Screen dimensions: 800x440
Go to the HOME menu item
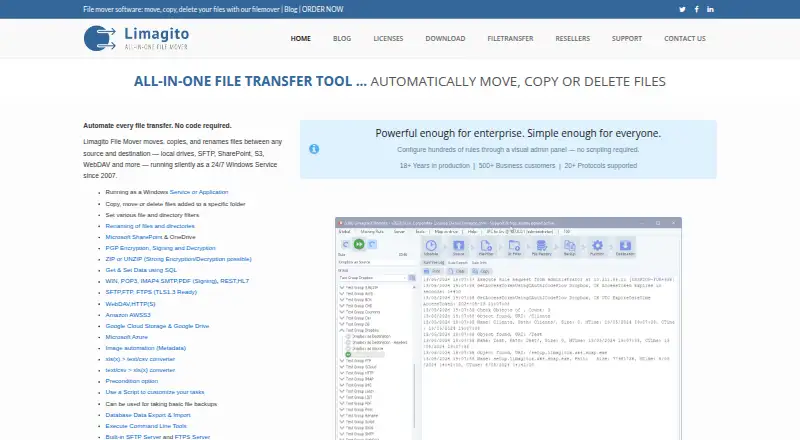click(x=301, y=38)
